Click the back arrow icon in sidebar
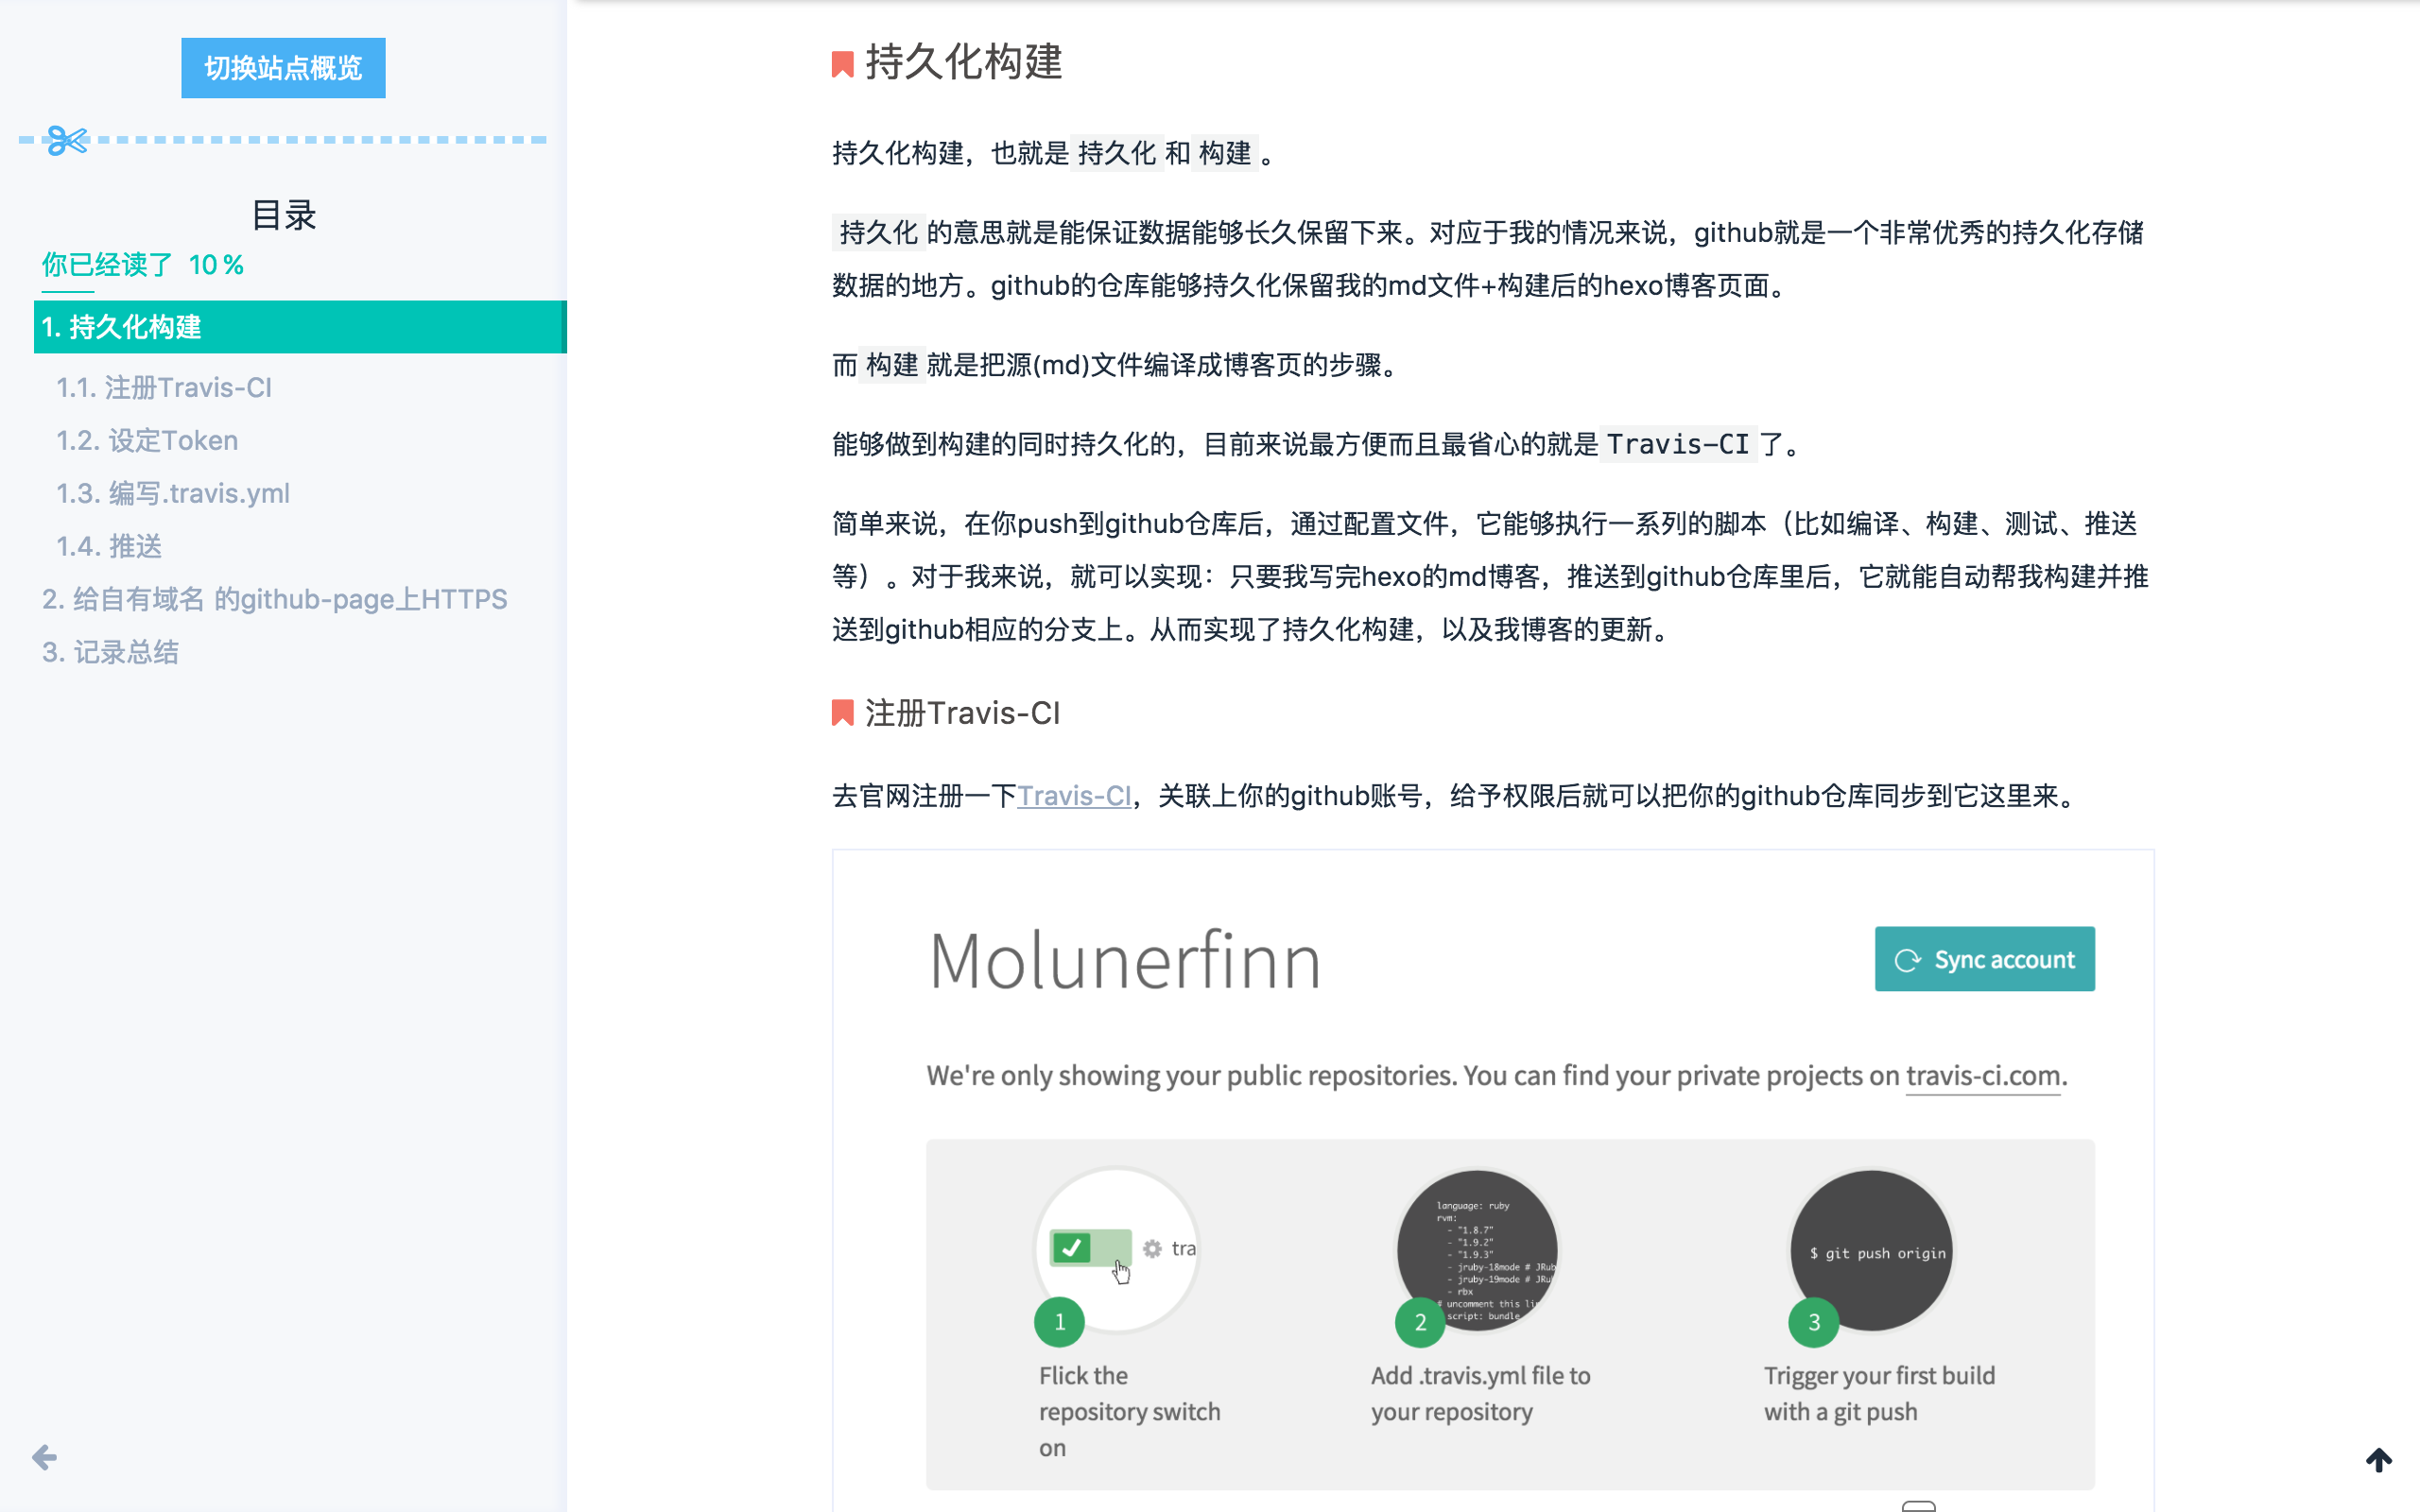The height and width of the screenshot is (1512, 2420). click(x=44, y=1457)
